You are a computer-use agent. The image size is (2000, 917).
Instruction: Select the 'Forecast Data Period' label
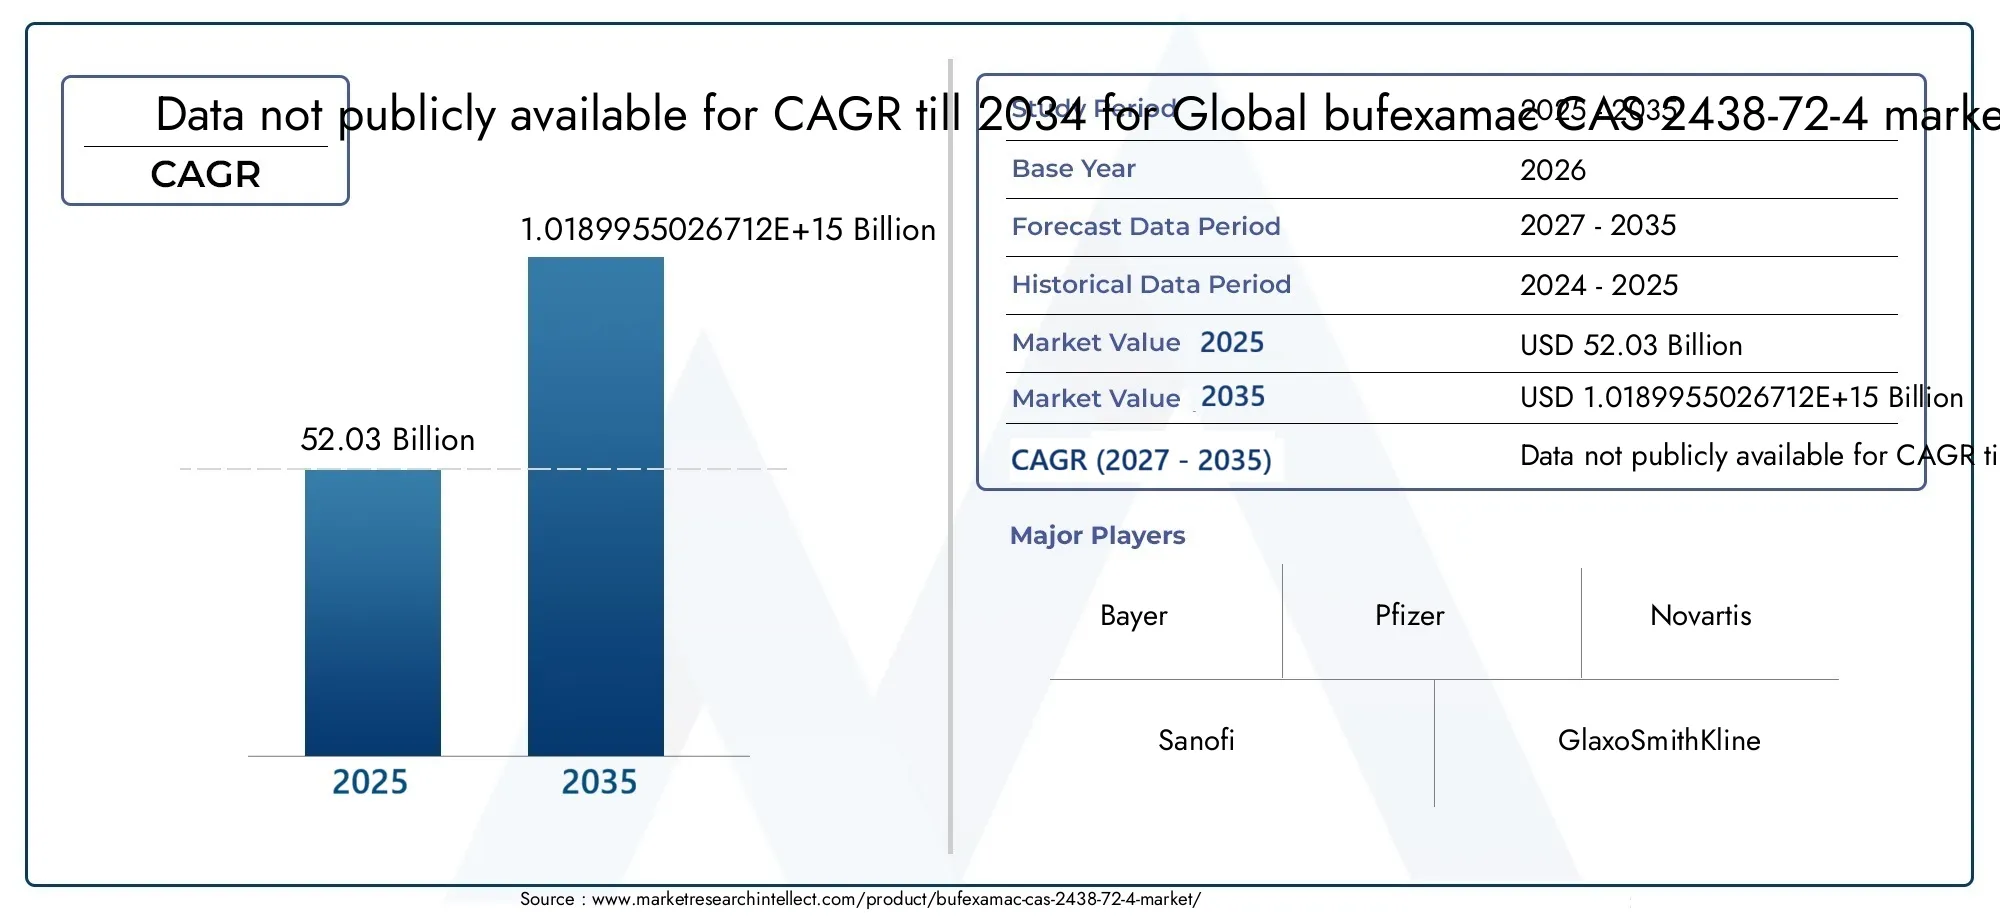pyautogui.click(x=1146, y=227)
